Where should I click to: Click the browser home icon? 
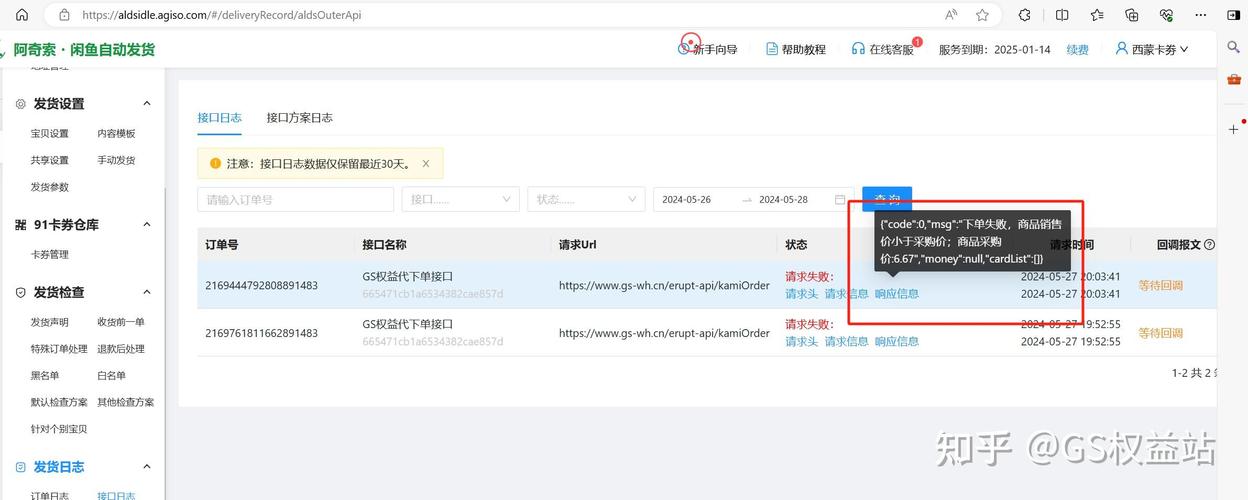click(22, 15)
